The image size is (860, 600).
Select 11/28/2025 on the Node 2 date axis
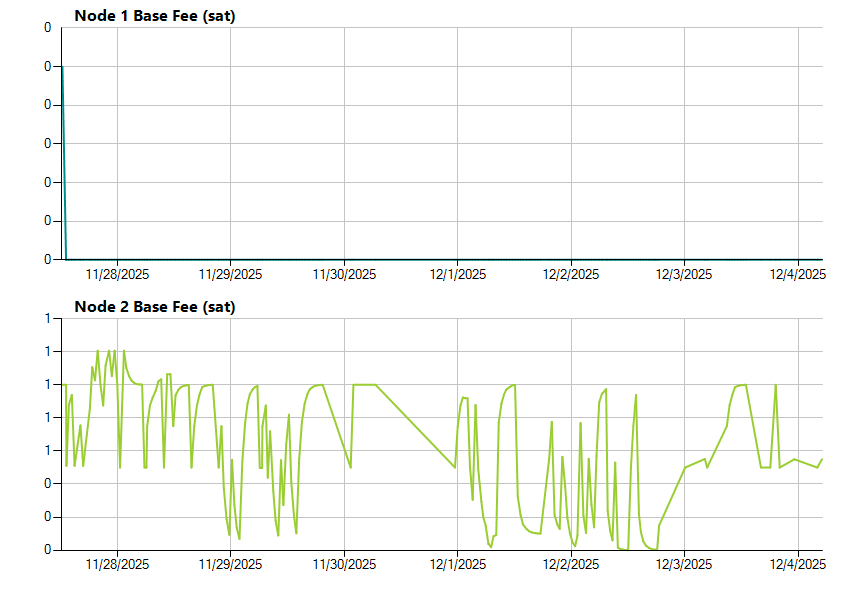point(118,564)
